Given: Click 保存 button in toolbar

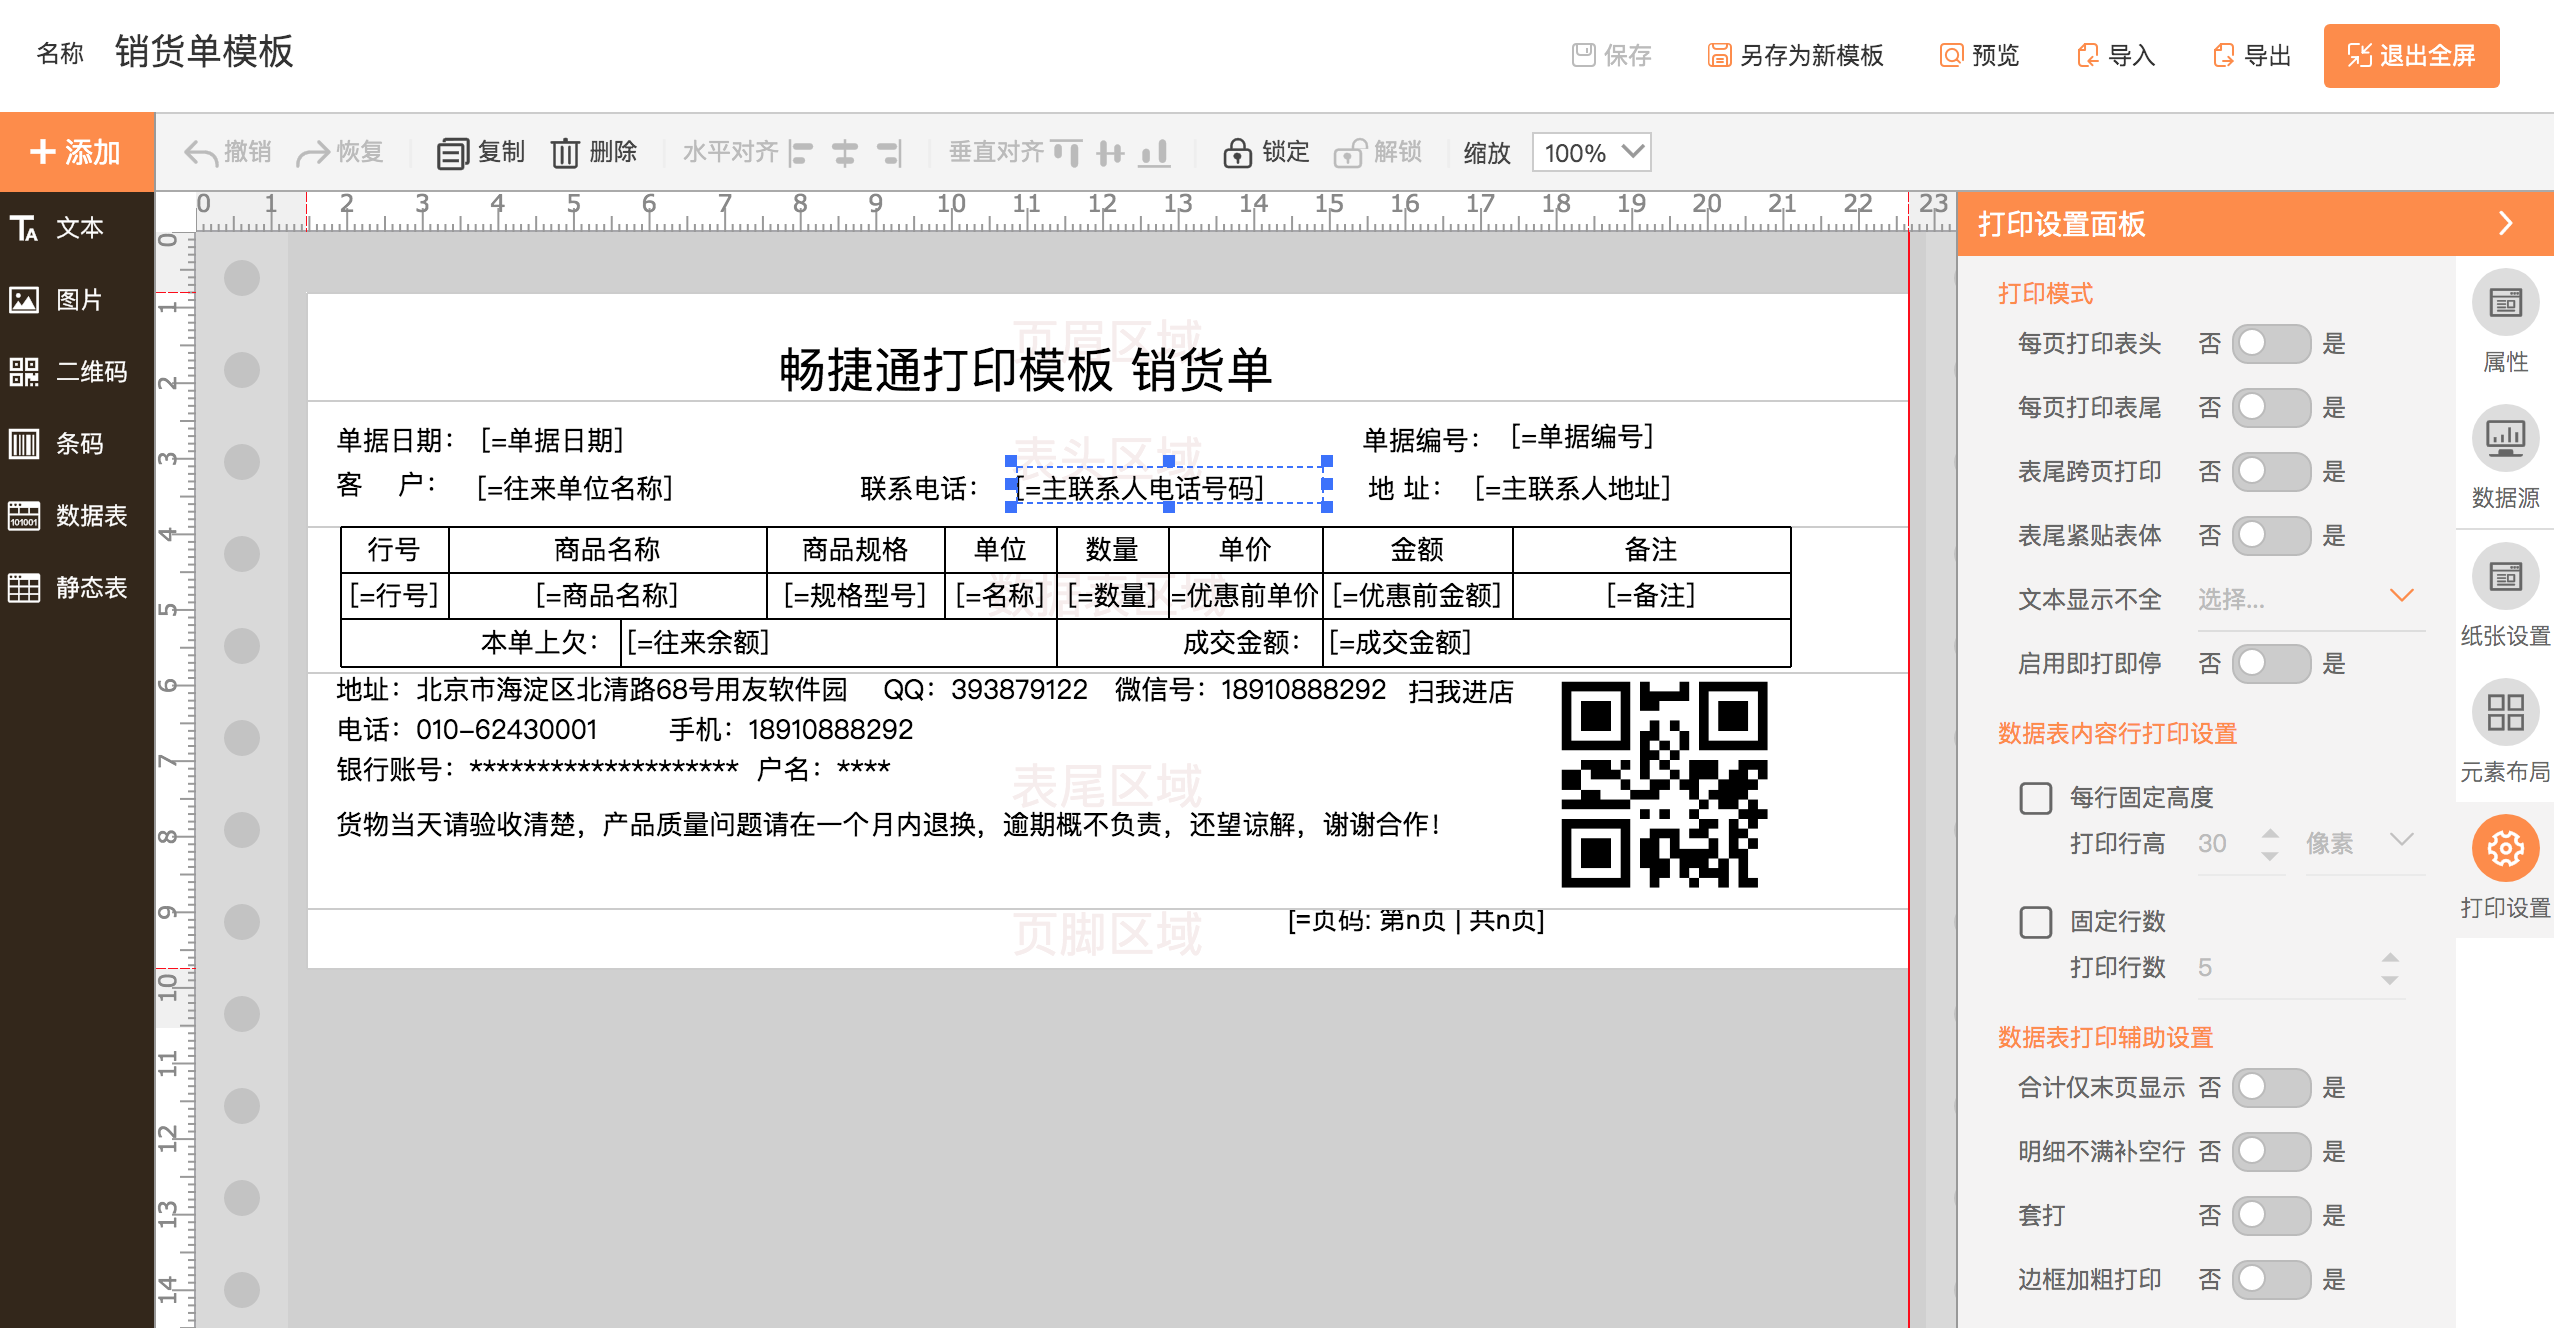Looking at the screenshot, I should coord(1613,52).
